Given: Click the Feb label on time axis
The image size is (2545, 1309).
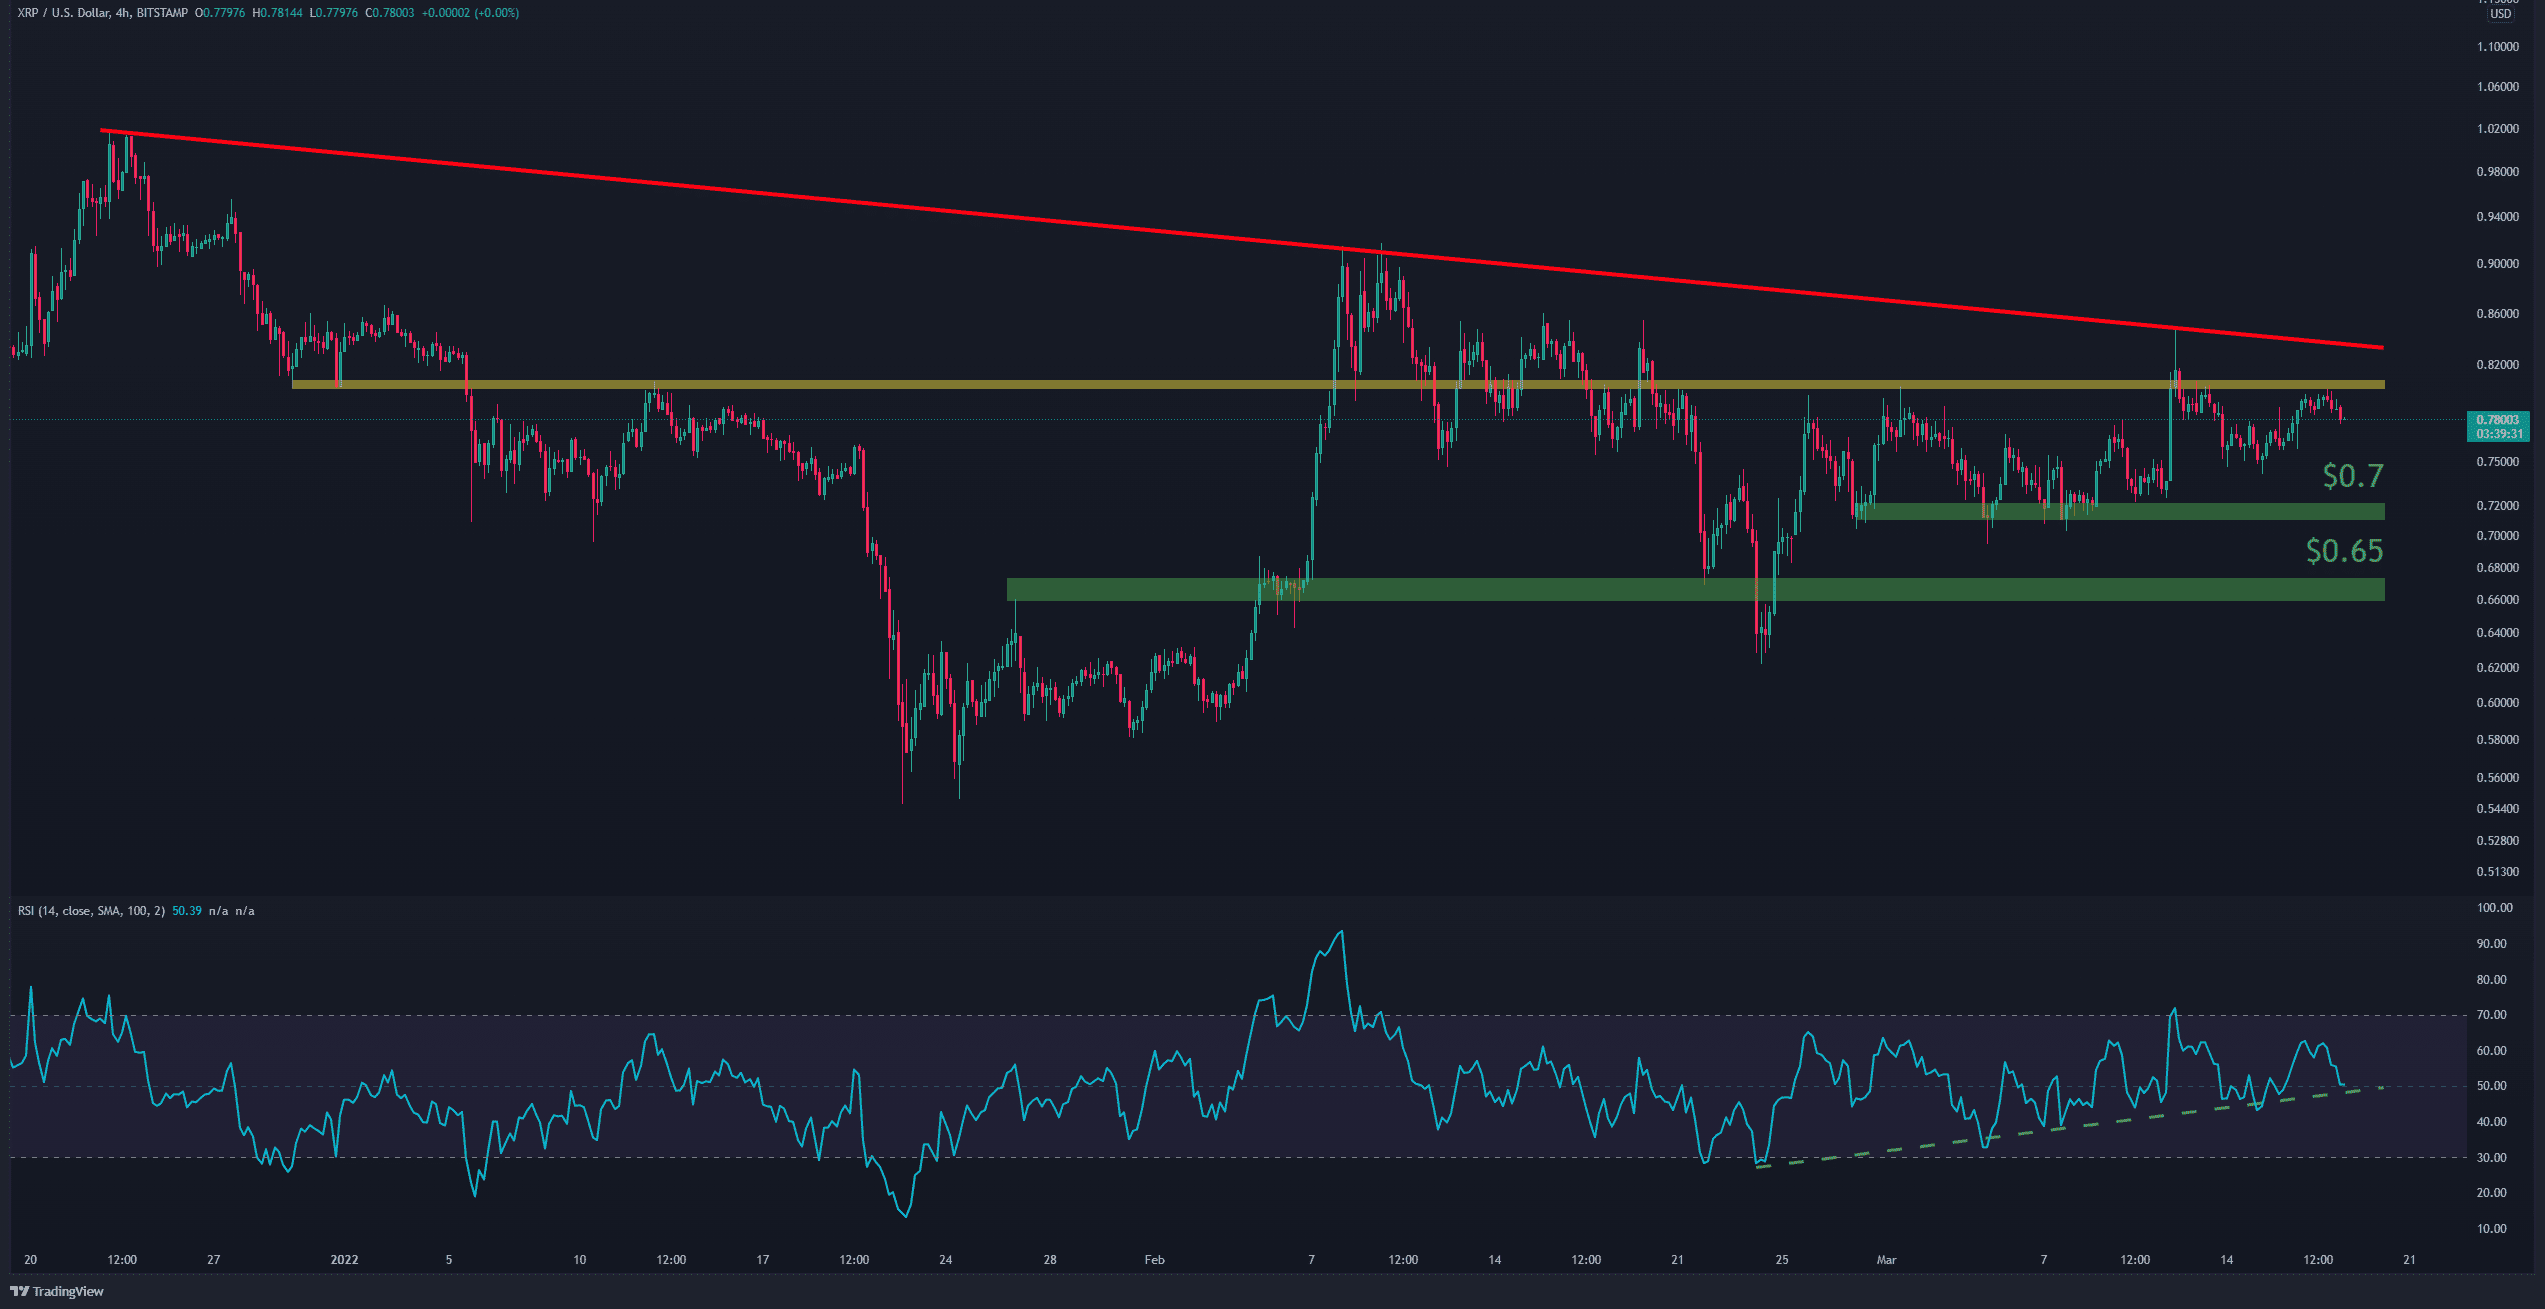Looking at the screenshot, I should pos(1154,1260).
